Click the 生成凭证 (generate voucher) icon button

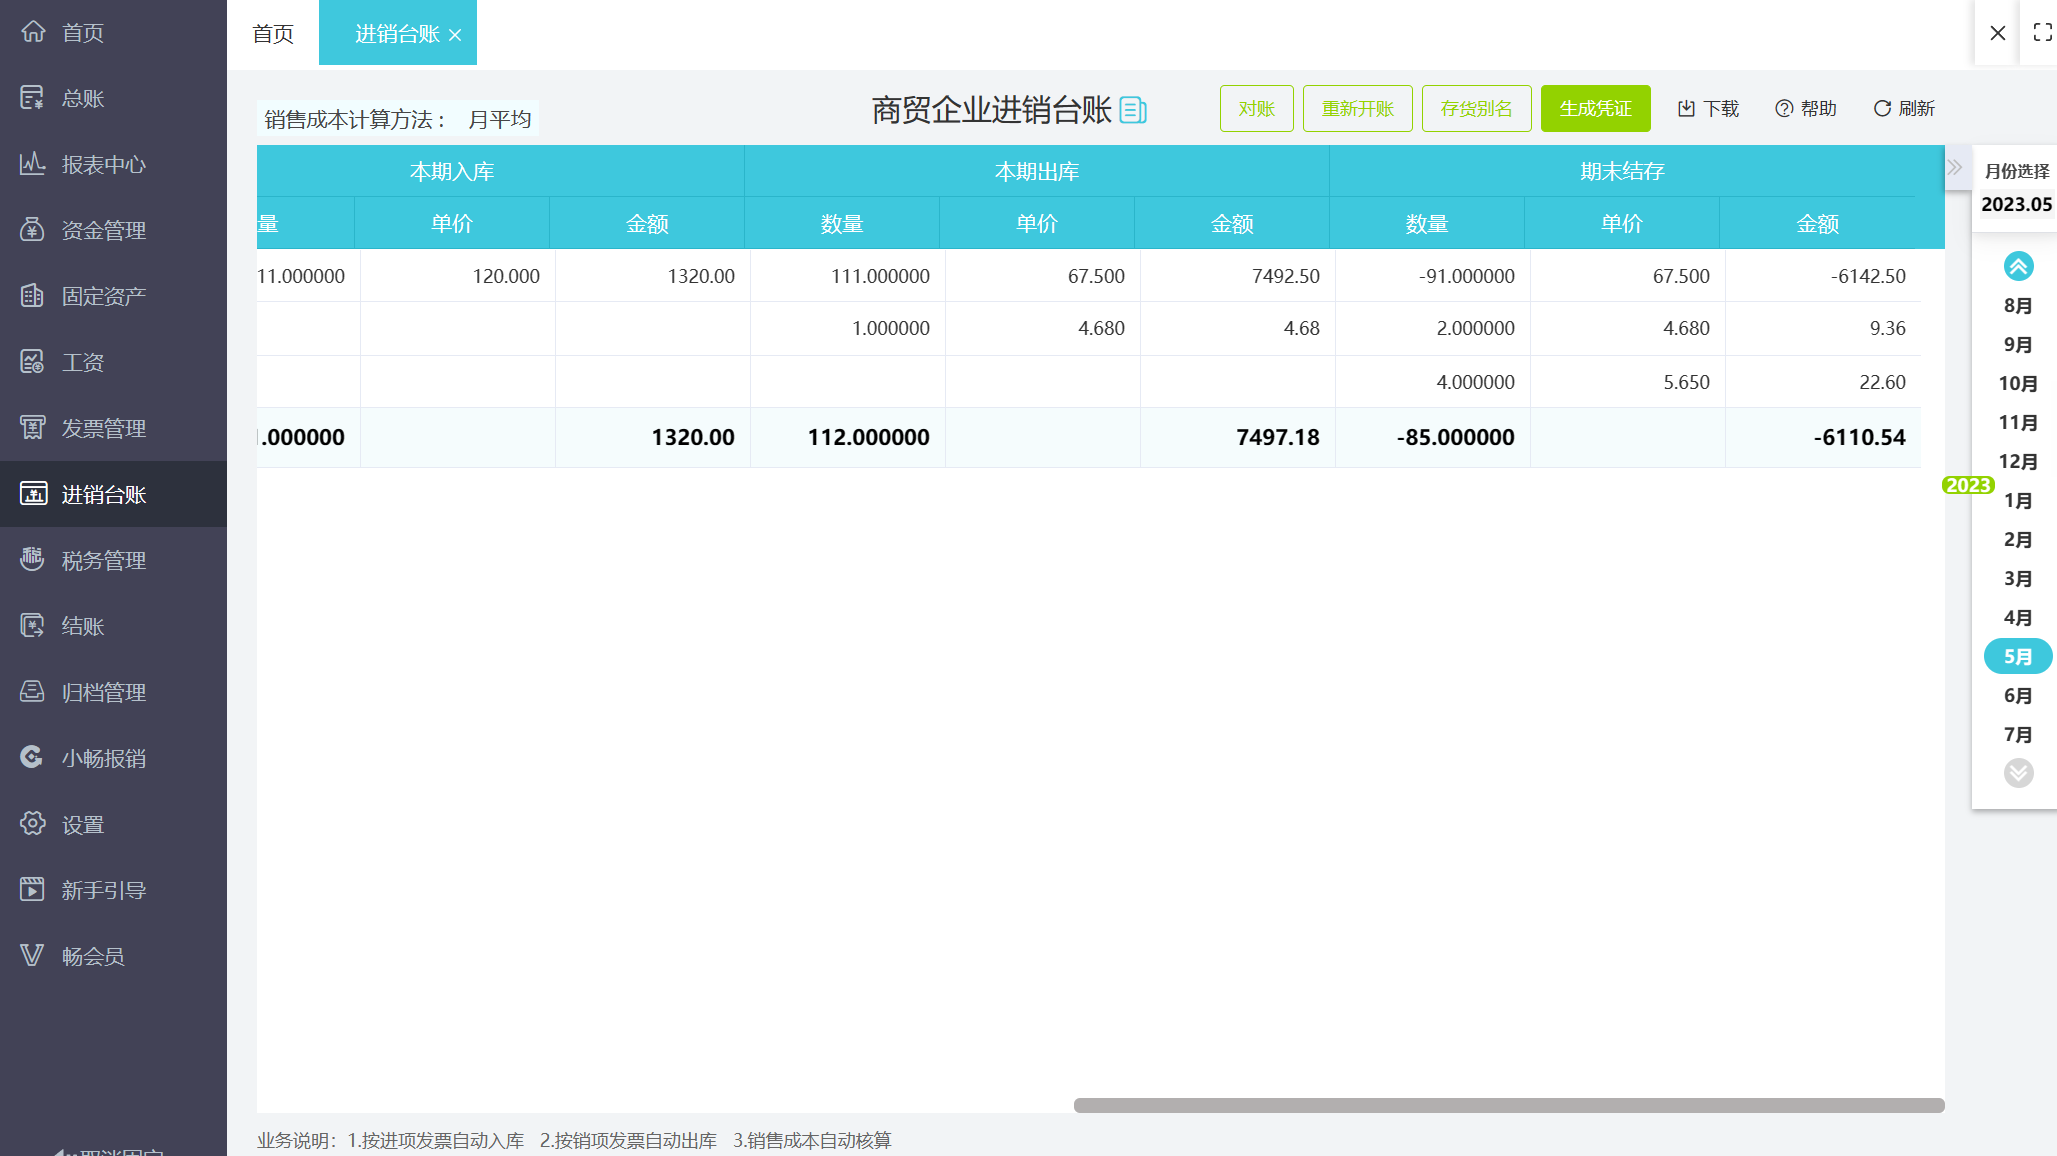[x=1595, y=107]
